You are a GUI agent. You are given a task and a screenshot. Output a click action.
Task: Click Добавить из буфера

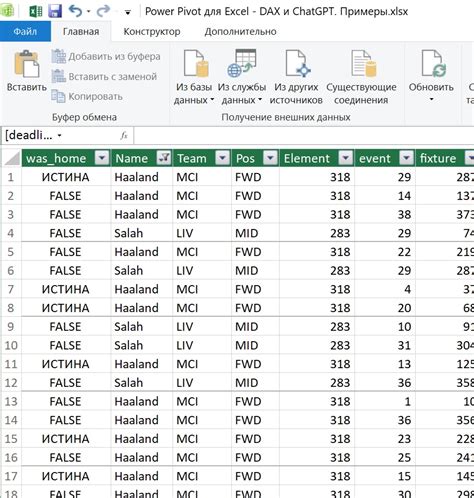(x=106, y=56)
